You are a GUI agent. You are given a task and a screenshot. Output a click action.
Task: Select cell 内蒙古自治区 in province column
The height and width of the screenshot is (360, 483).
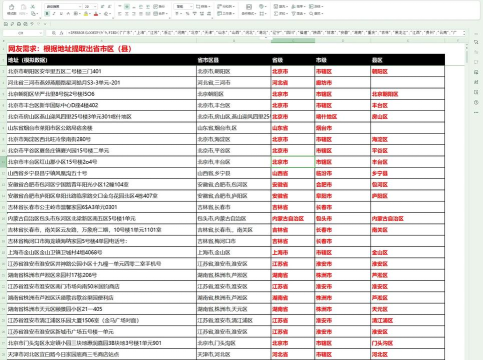point(293,219)
